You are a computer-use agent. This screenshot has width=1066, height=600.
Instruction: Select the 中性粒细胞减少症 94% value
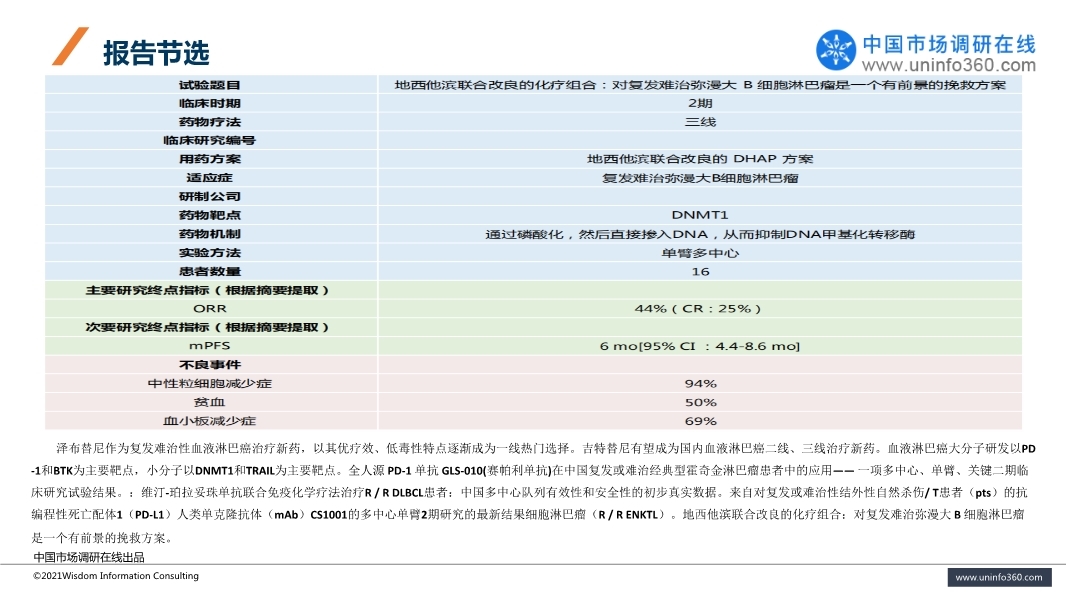coord(700,383)
